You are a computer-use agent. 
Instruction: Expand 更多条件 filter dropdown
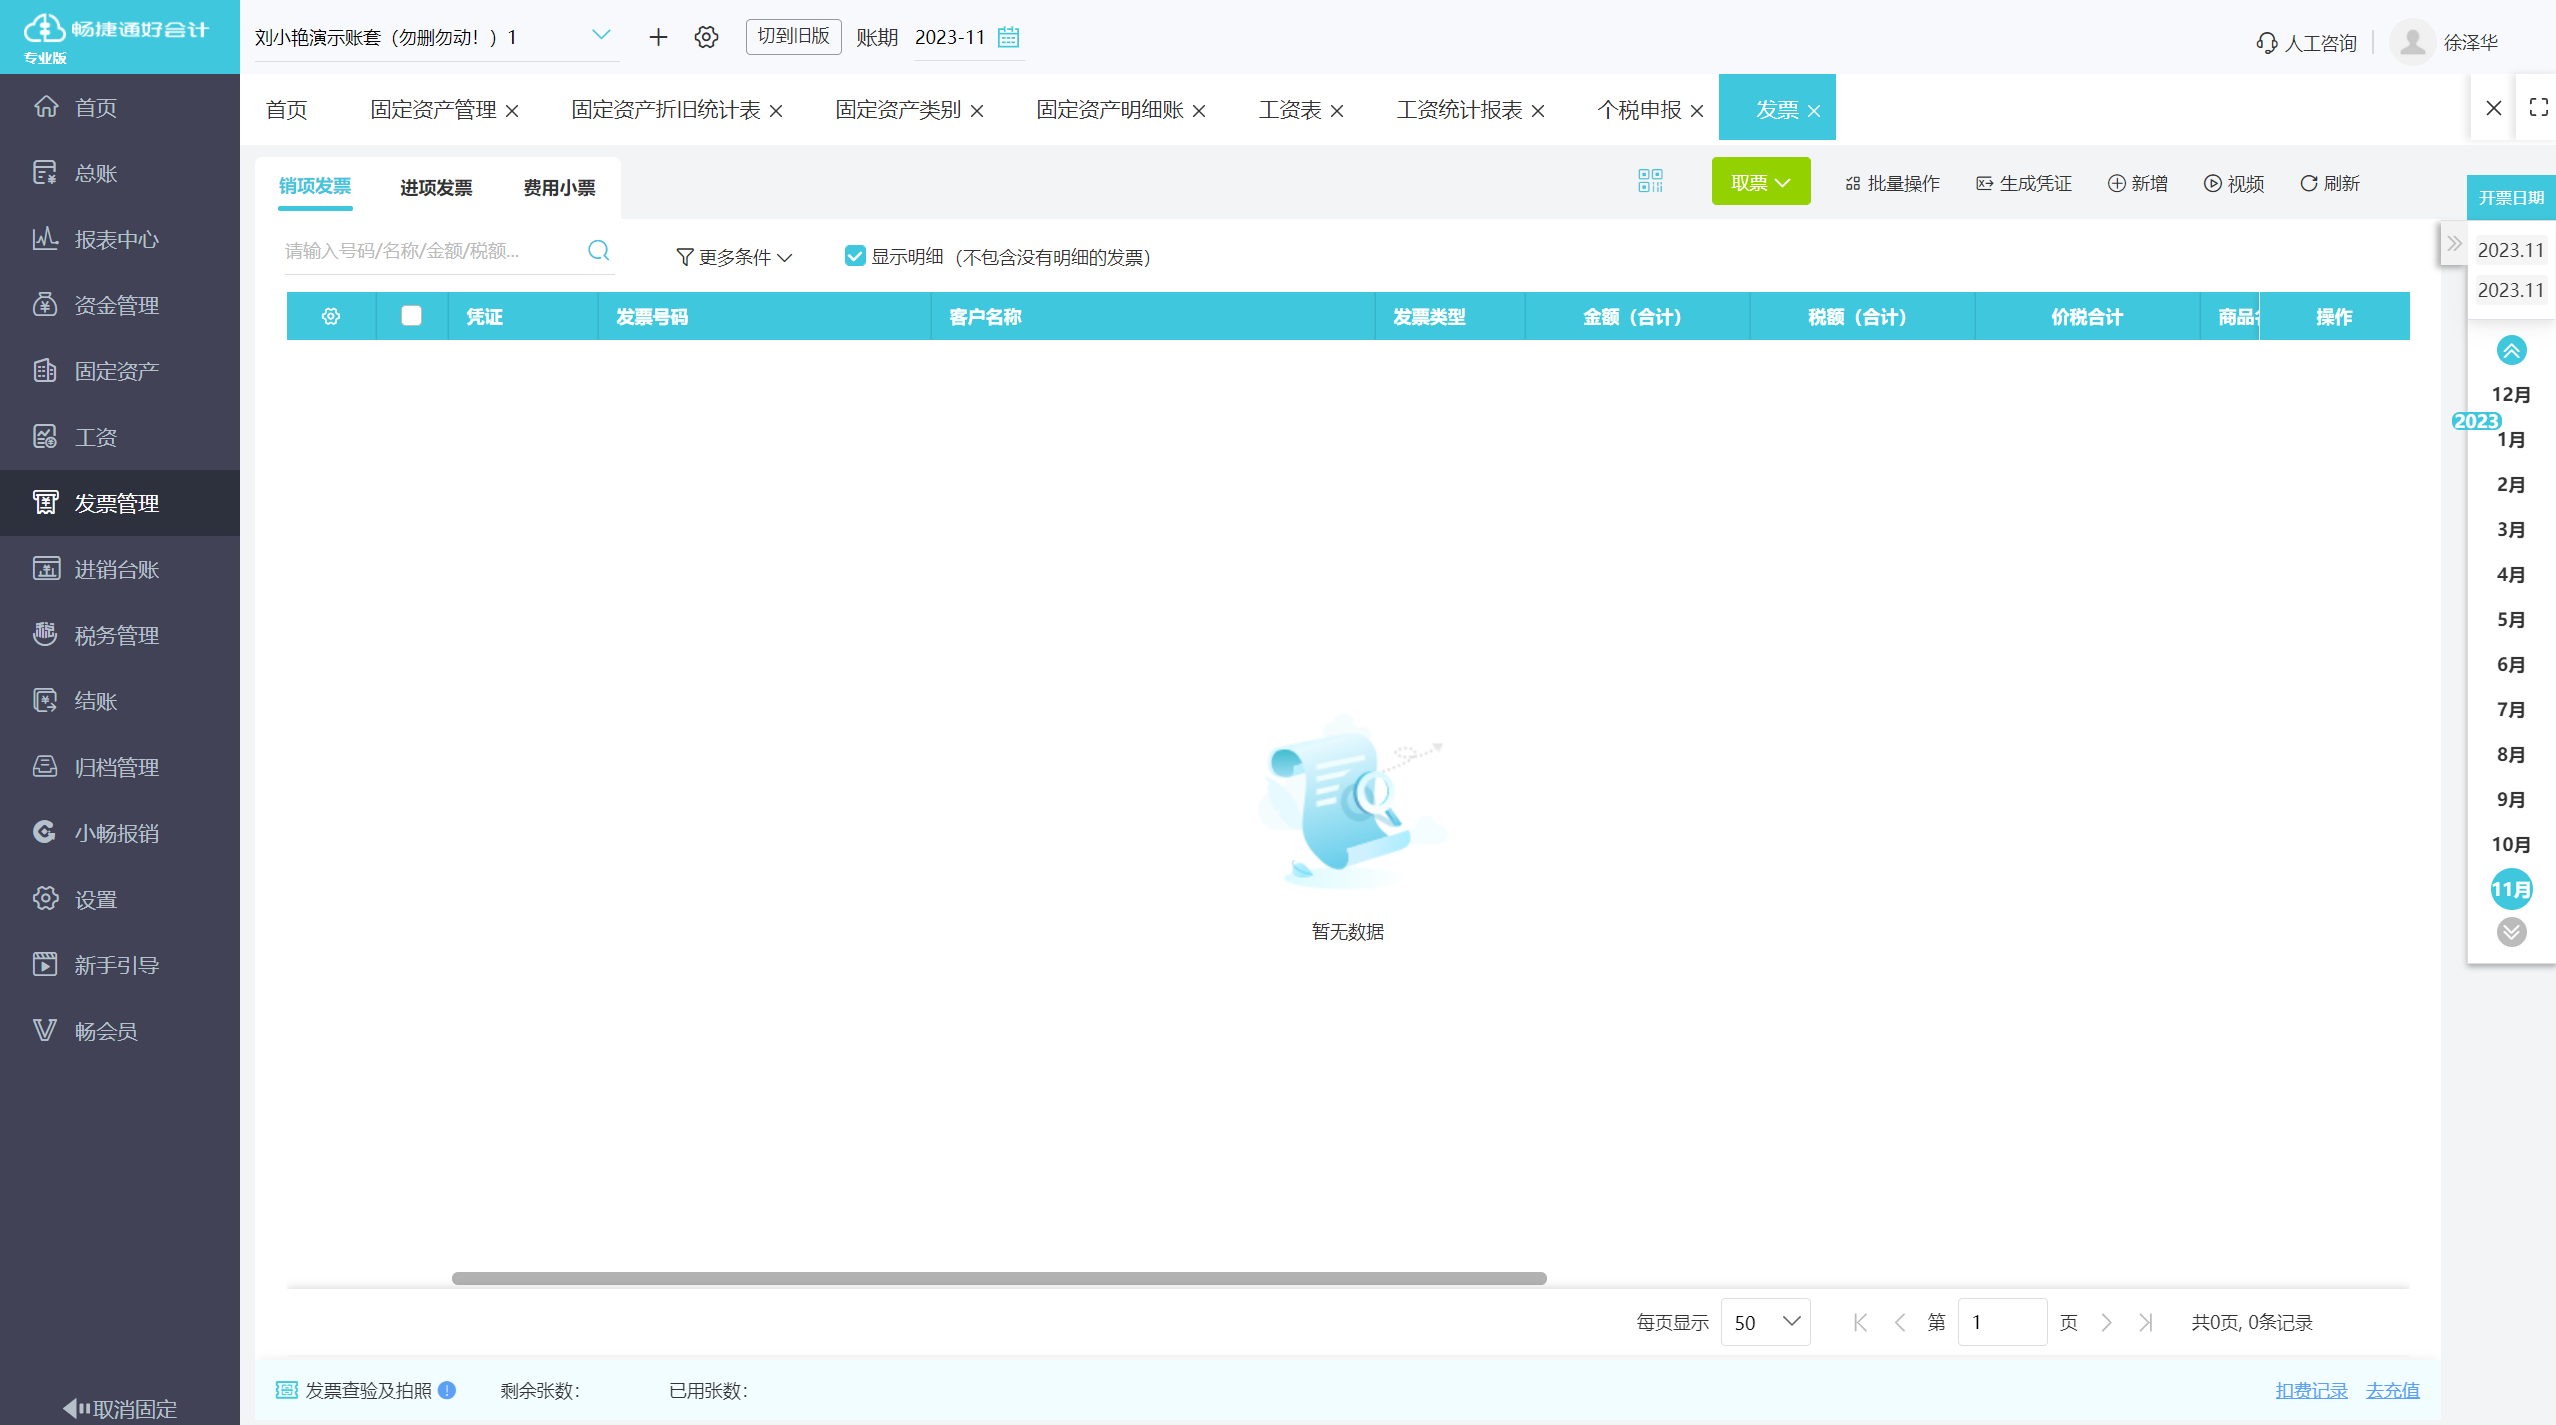(732, 256)
